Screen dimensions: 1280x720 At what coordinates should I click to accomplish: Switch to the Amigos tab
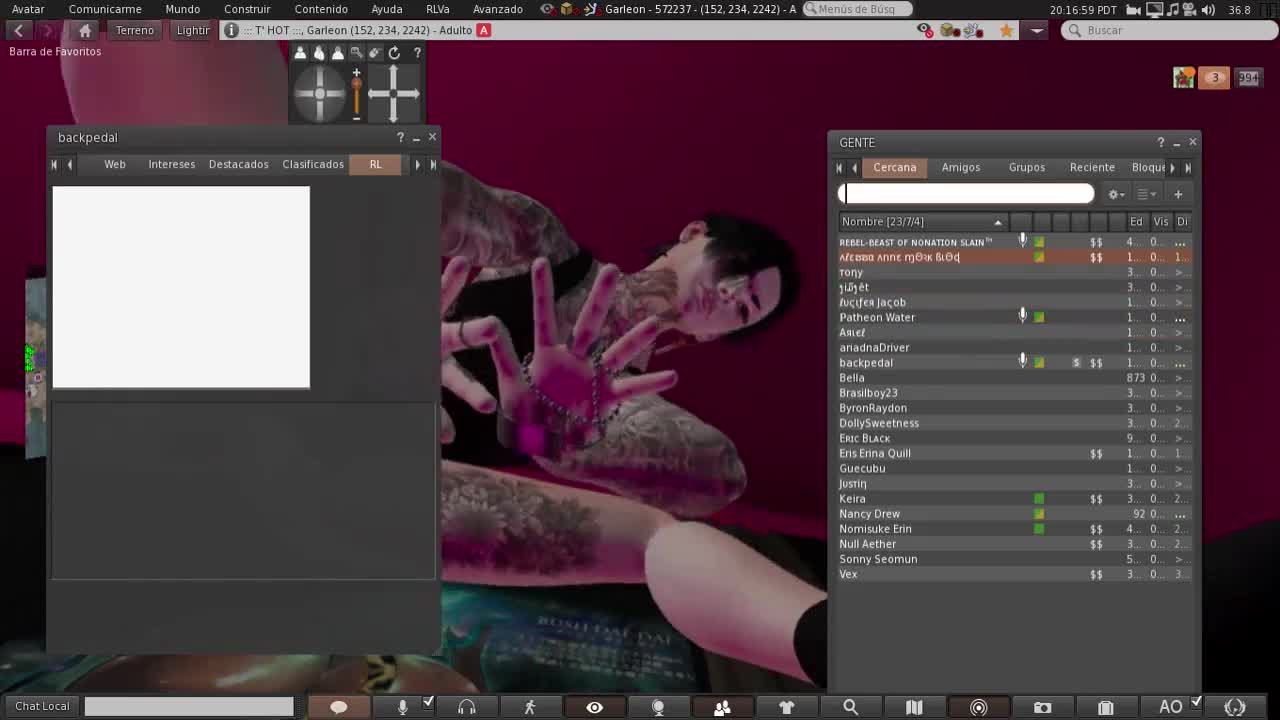(x=960, y=167)
